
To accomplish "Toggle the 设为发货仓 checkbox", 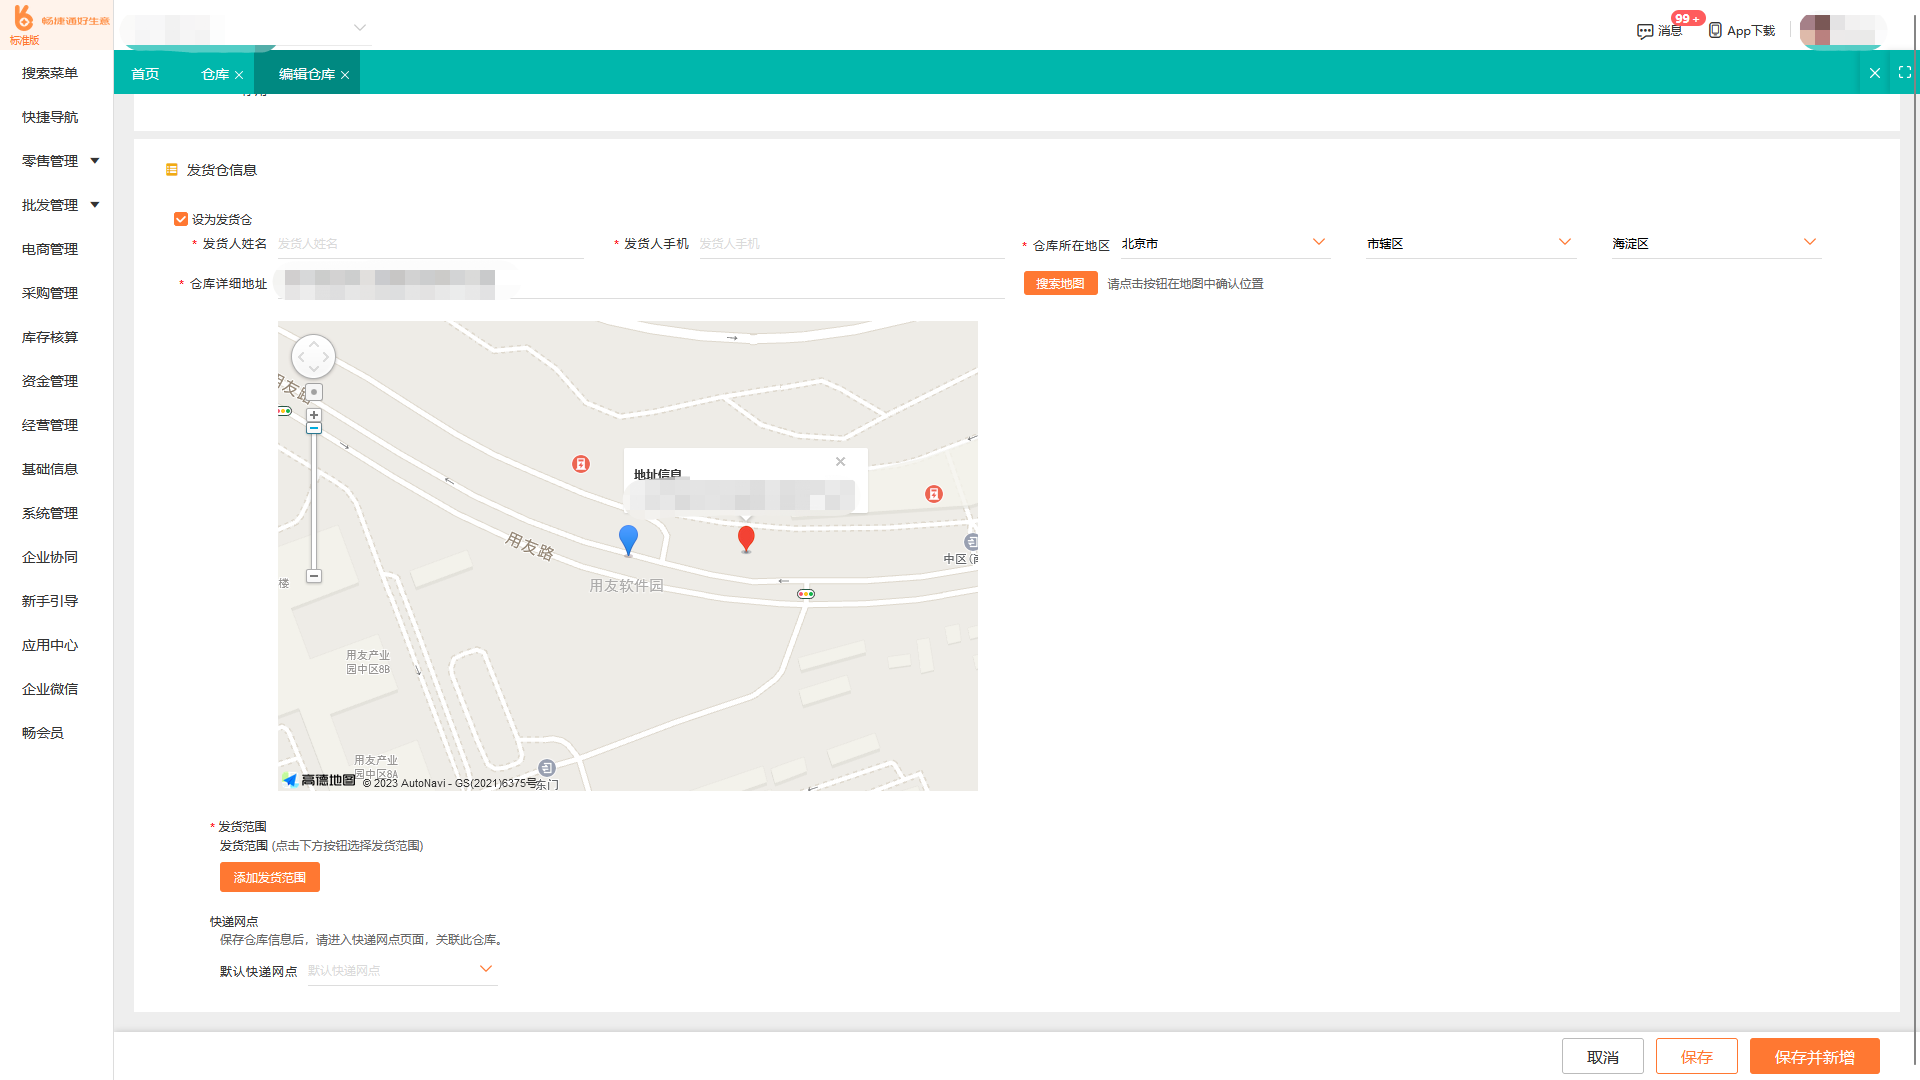I will (179, 216).
